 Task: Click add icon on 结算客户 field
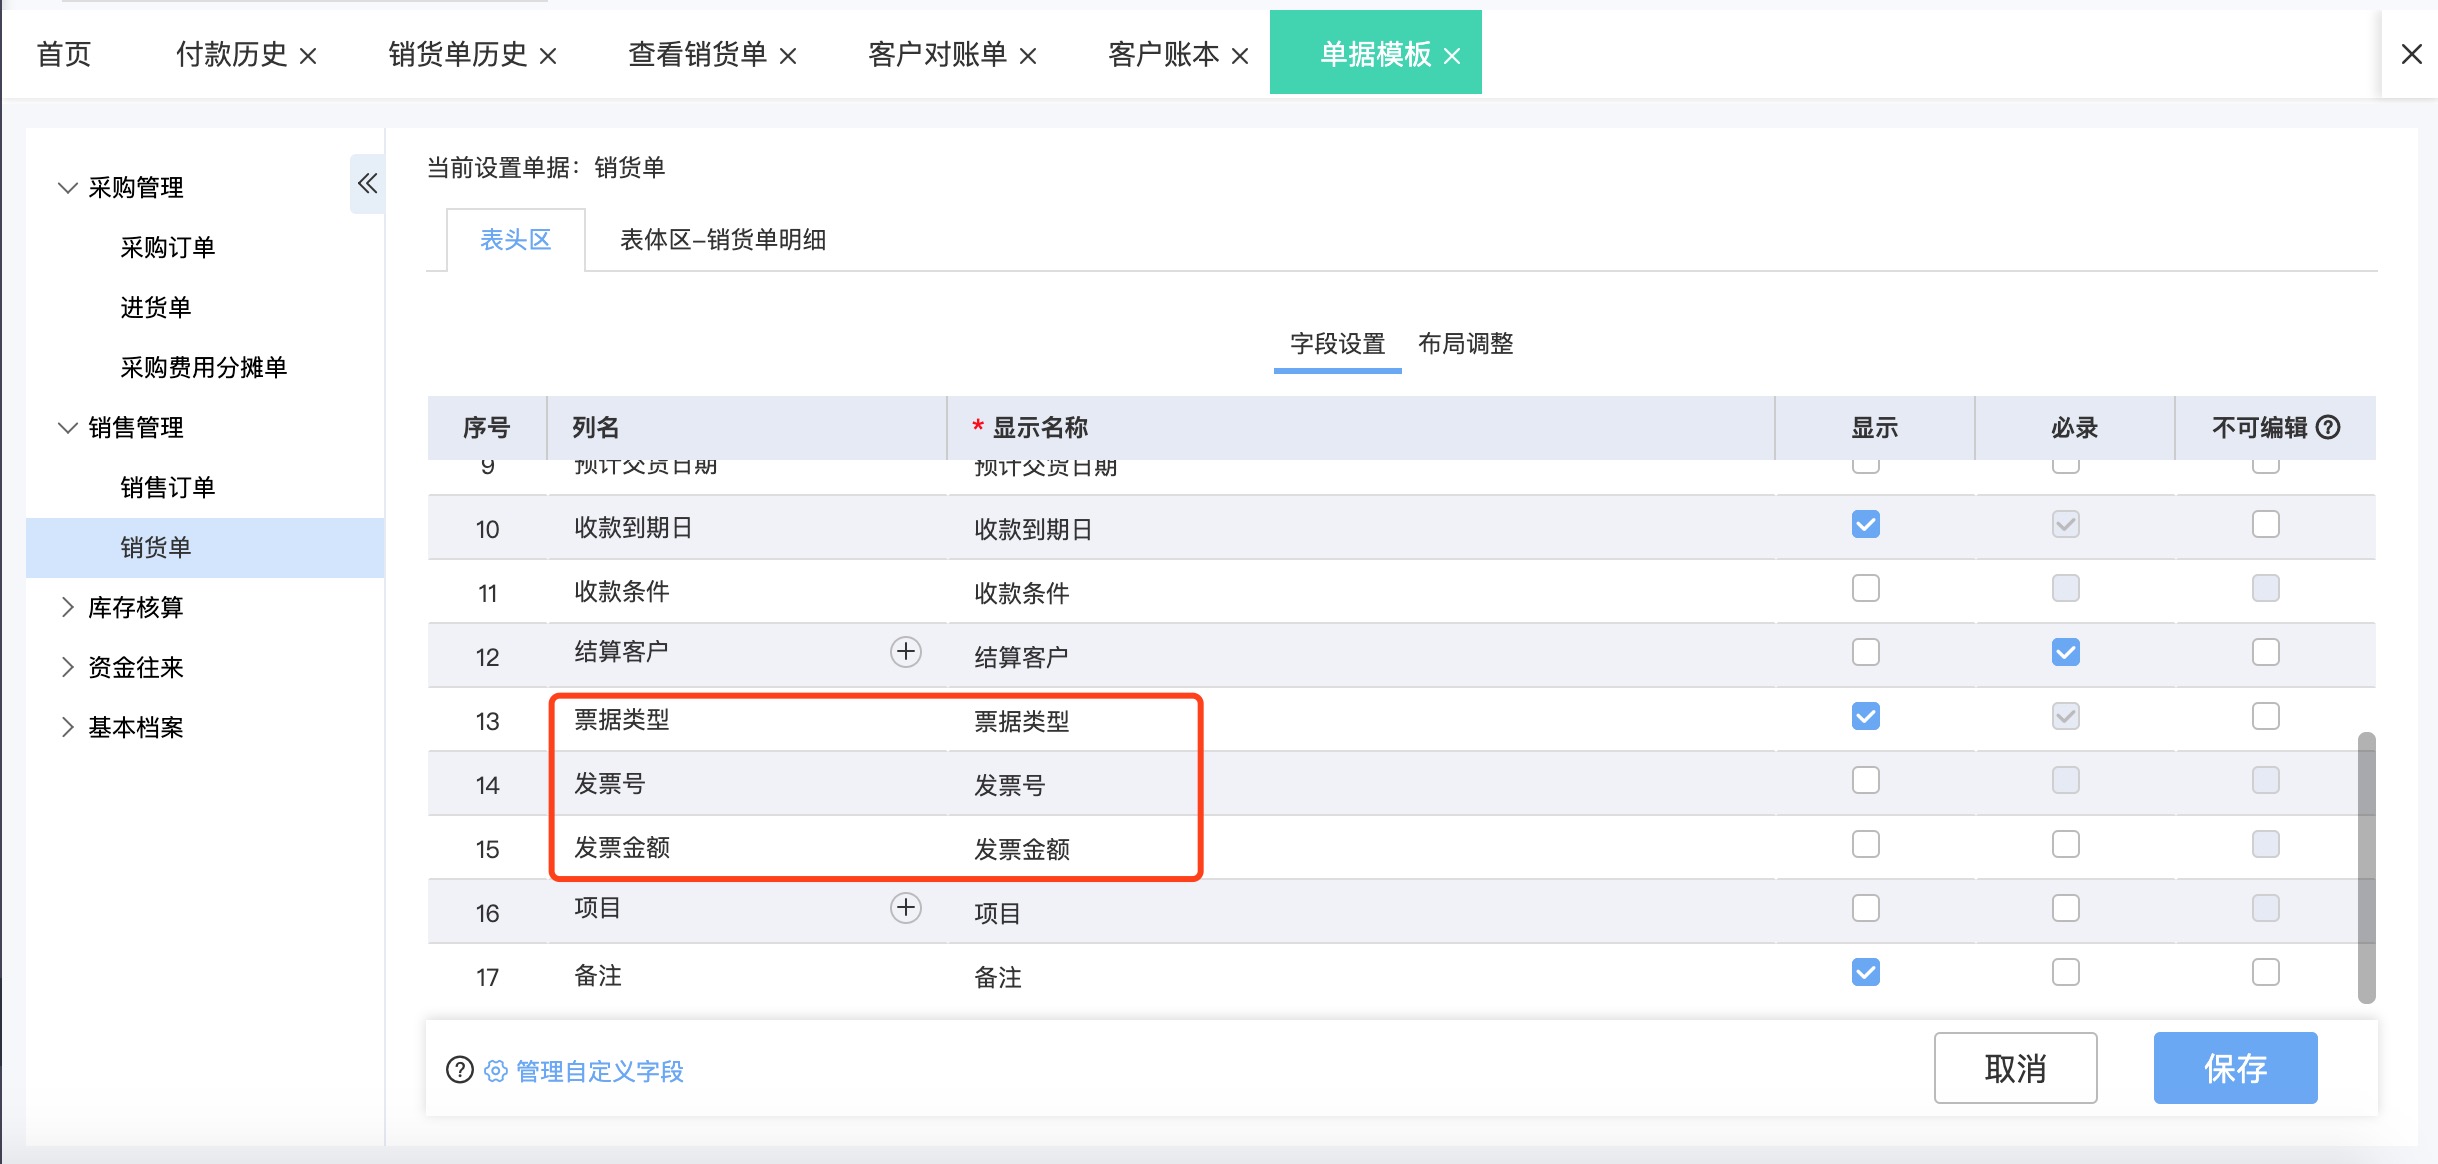click(905, 653)
